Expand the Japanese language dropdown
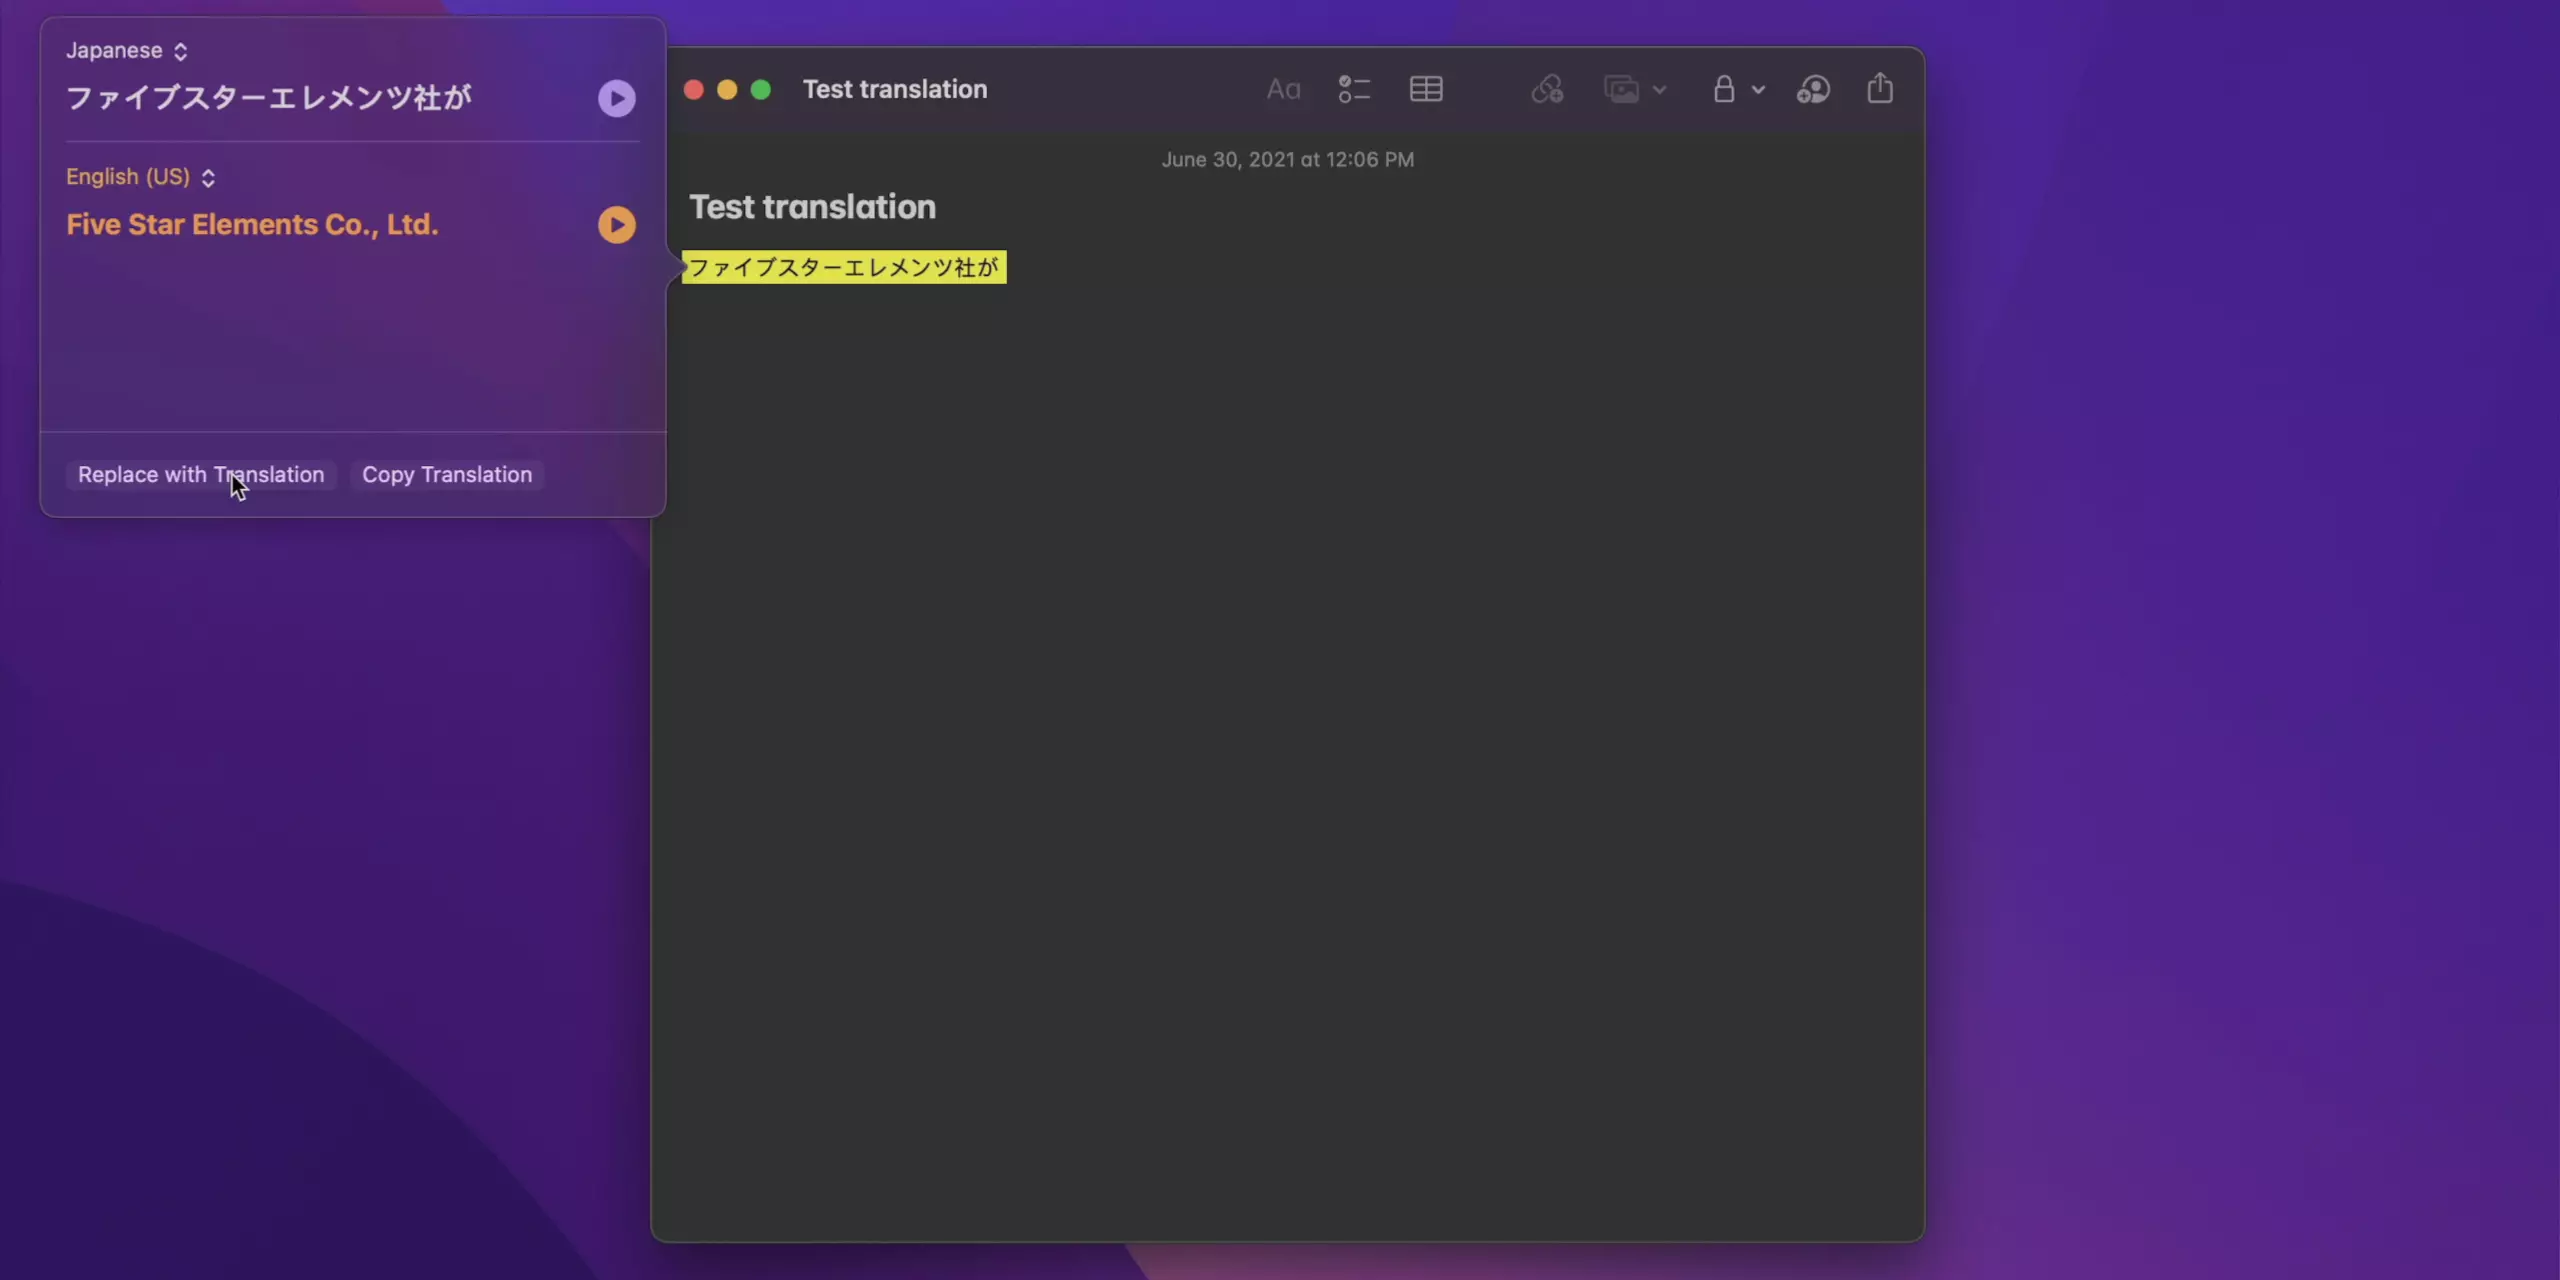The width and height of the screenshot is (2560, 1280). tap(126, 49)
